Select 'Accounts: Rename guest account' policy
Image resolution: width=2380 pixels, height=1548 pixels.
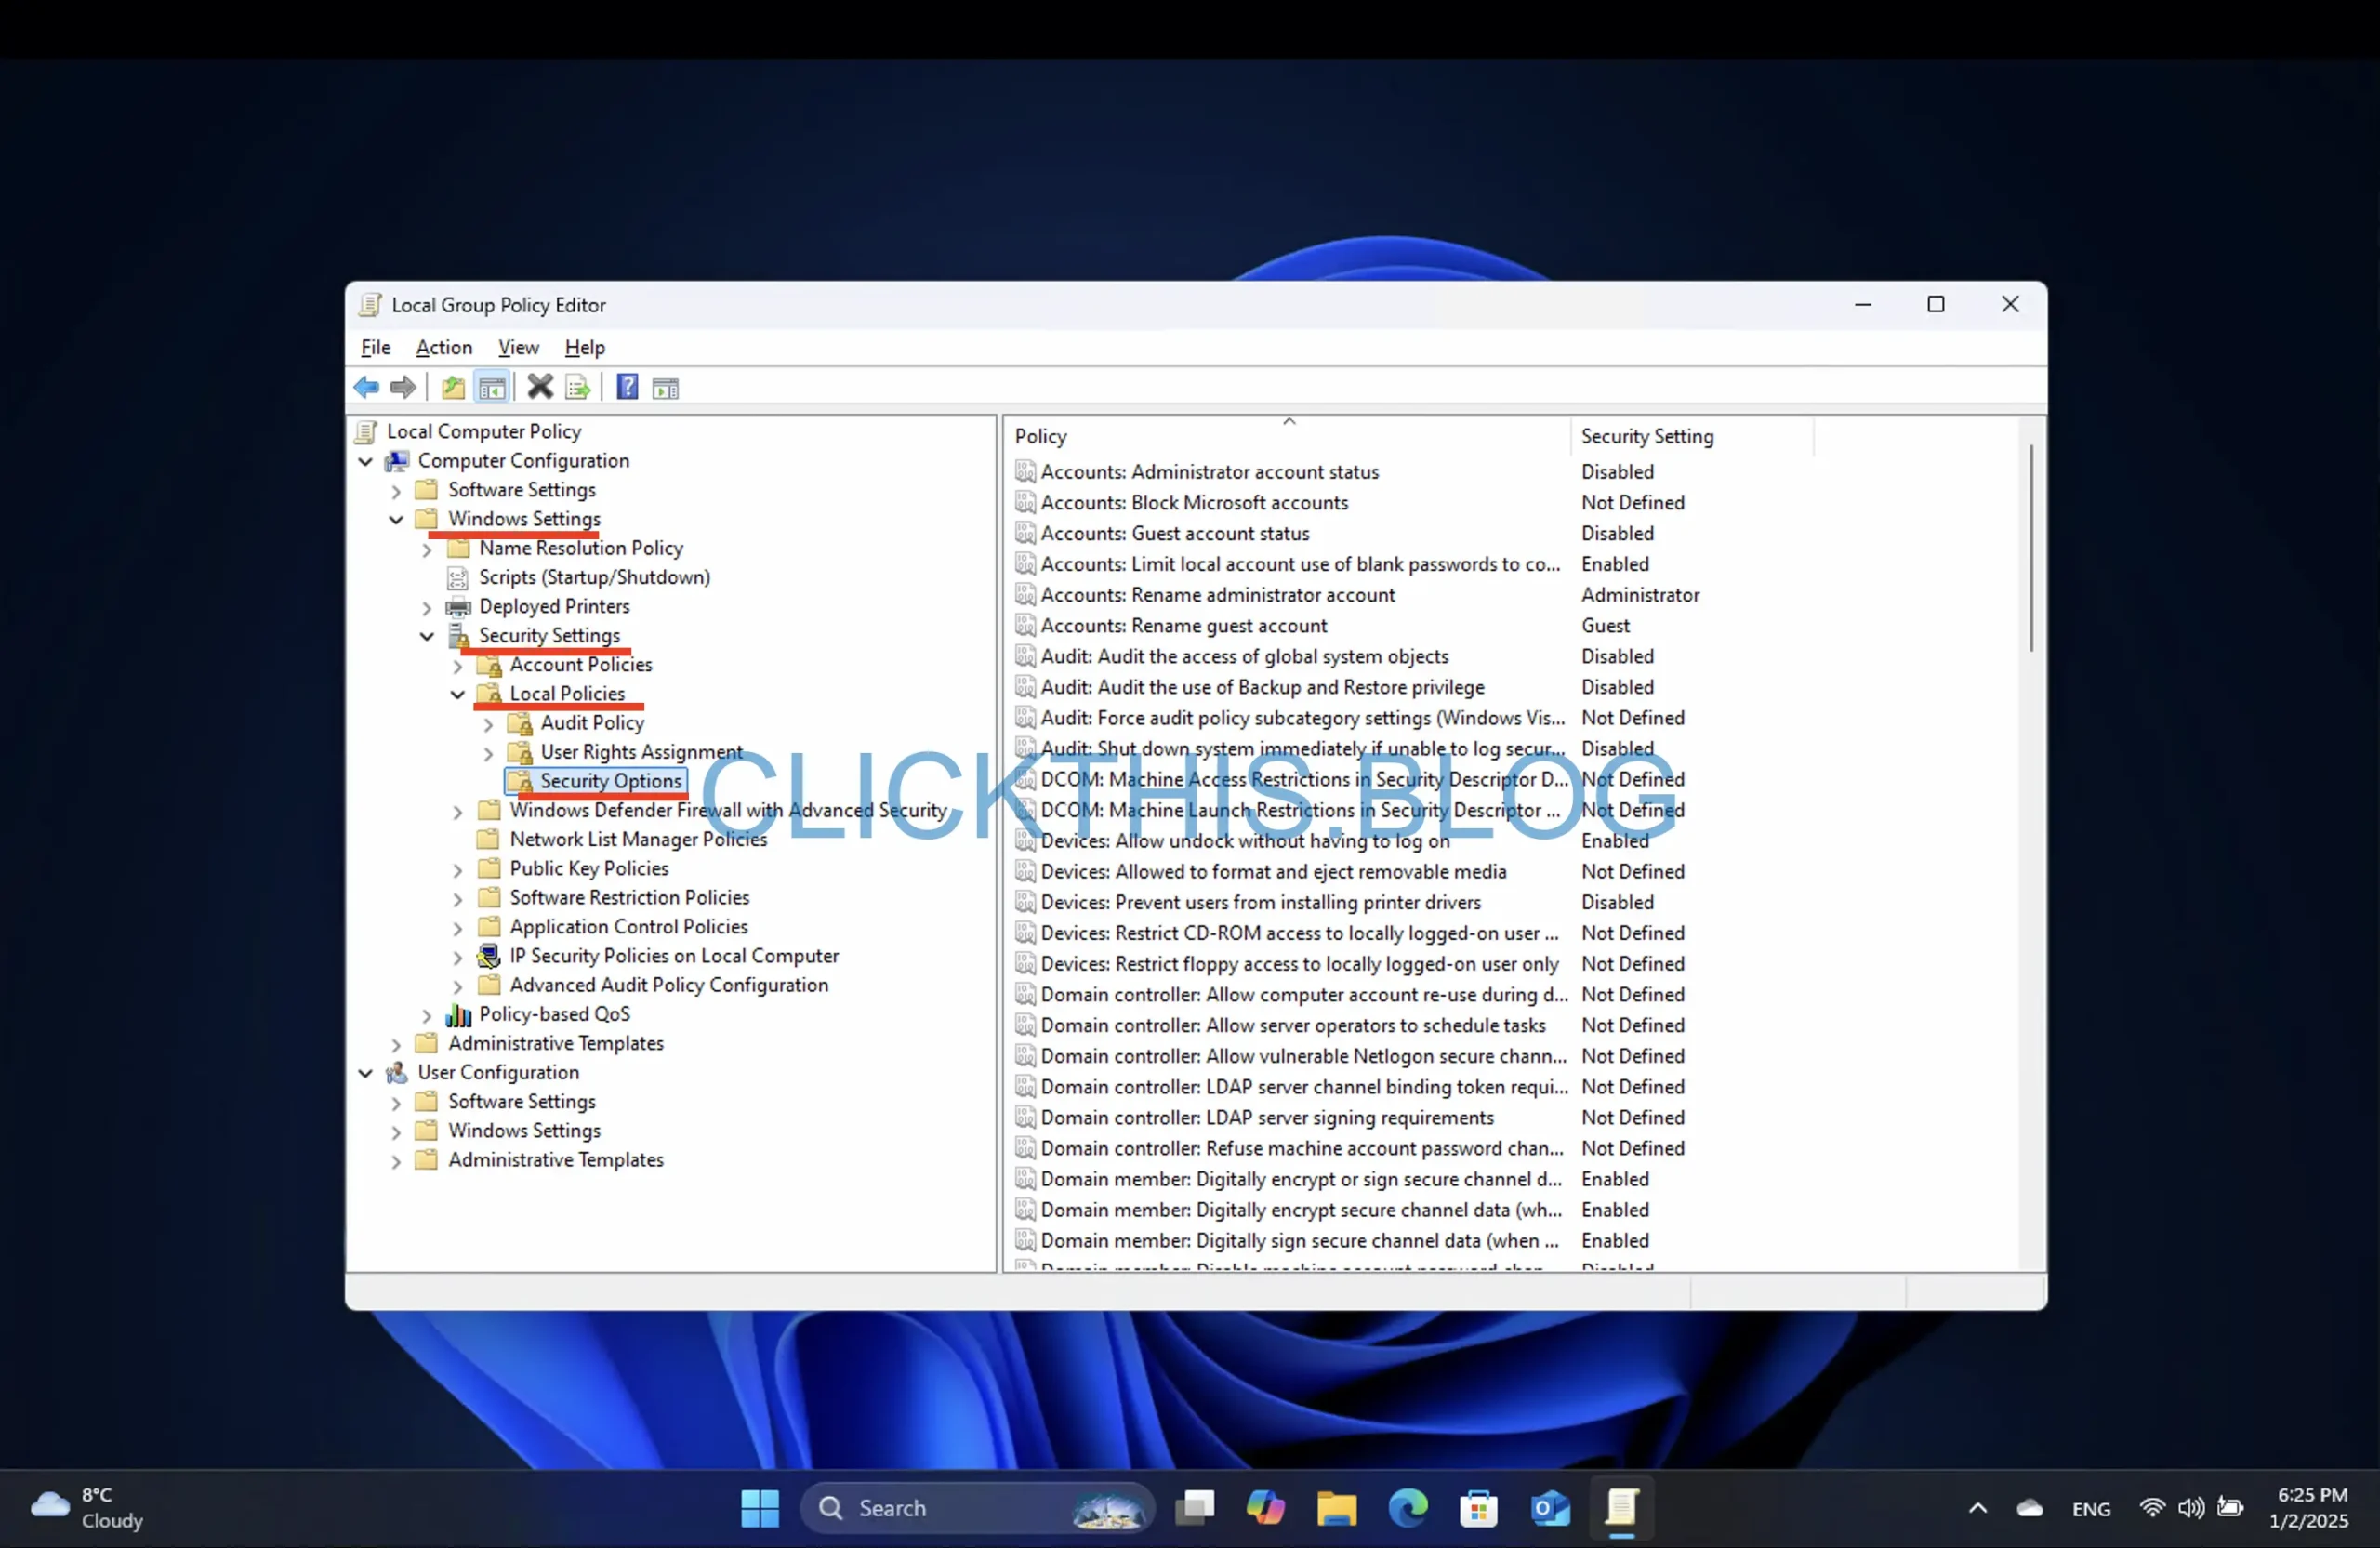(1183, 626)
